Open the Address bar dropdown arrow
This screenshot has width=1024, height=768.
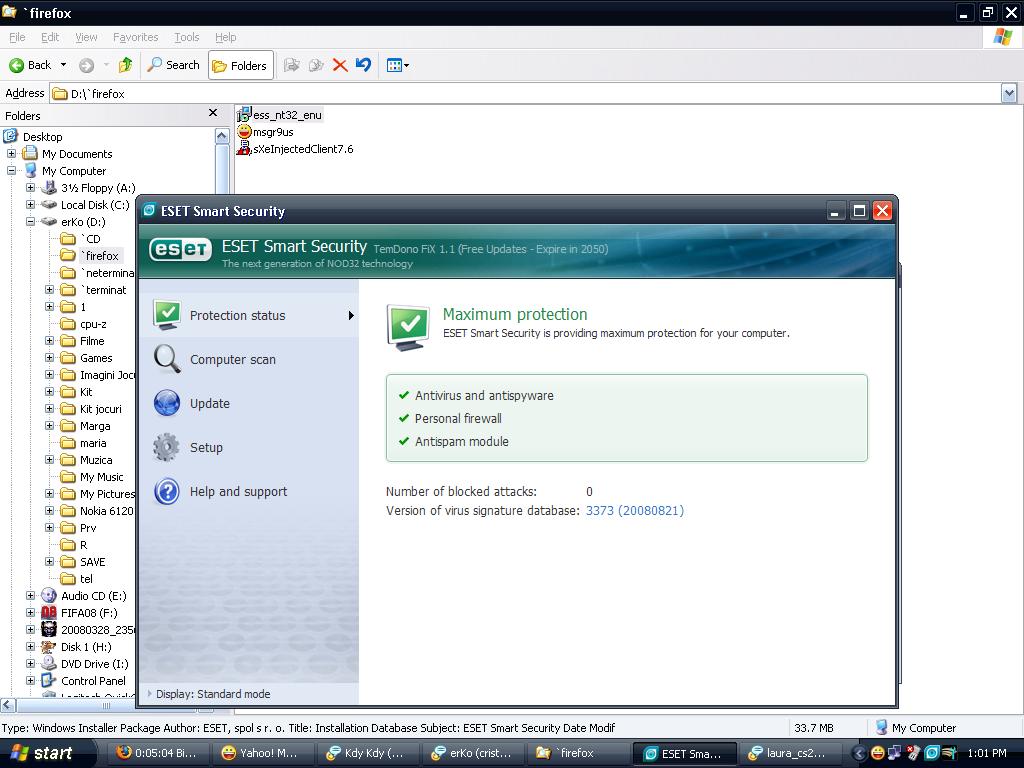click(1008, 93)
